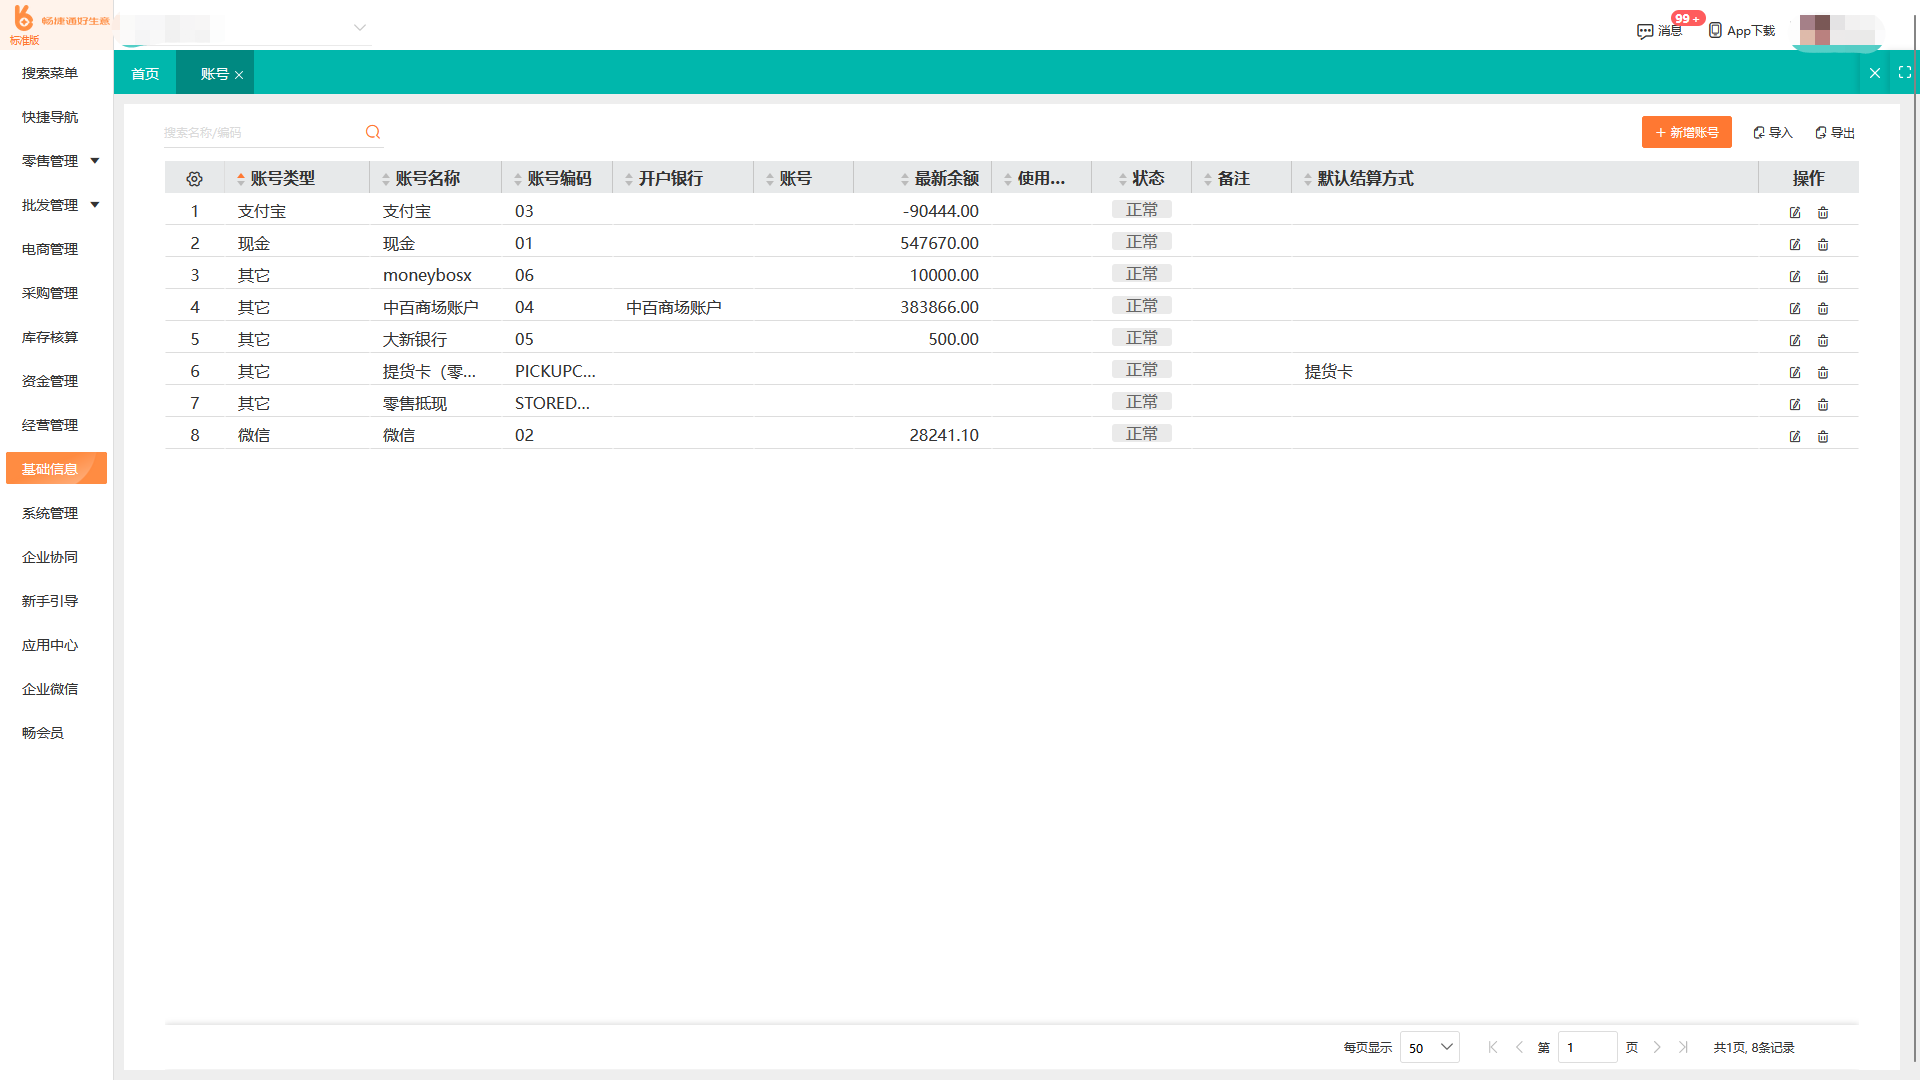This screenshot has height=1080, width=1920.
Task: Select the 首页 tab
Action: point(144,74)
